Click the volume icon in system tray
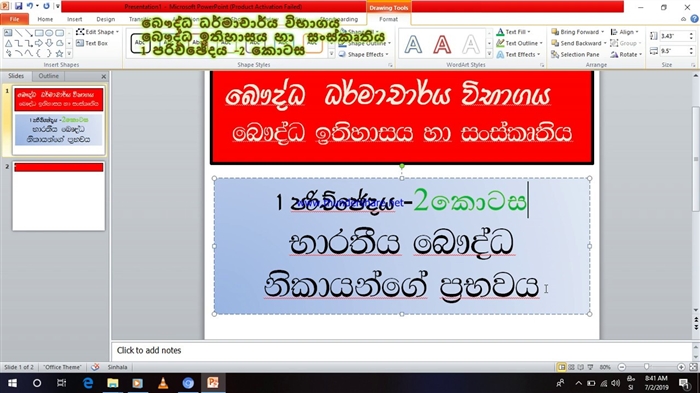 coord(616,383)
